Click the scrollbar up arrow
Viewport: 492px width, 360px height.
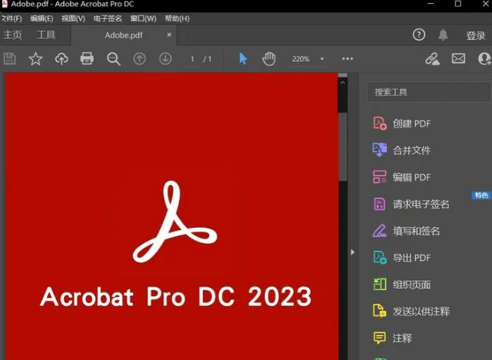click(343, 82)
